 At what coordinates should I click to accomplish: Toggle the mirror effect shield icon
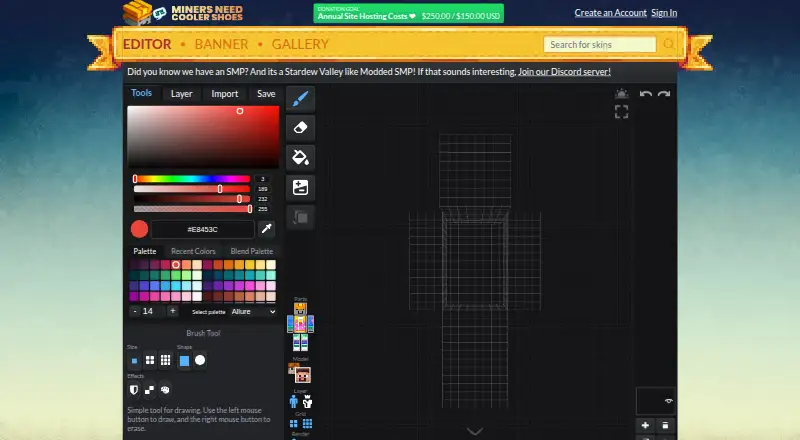[x=134, y=390]
